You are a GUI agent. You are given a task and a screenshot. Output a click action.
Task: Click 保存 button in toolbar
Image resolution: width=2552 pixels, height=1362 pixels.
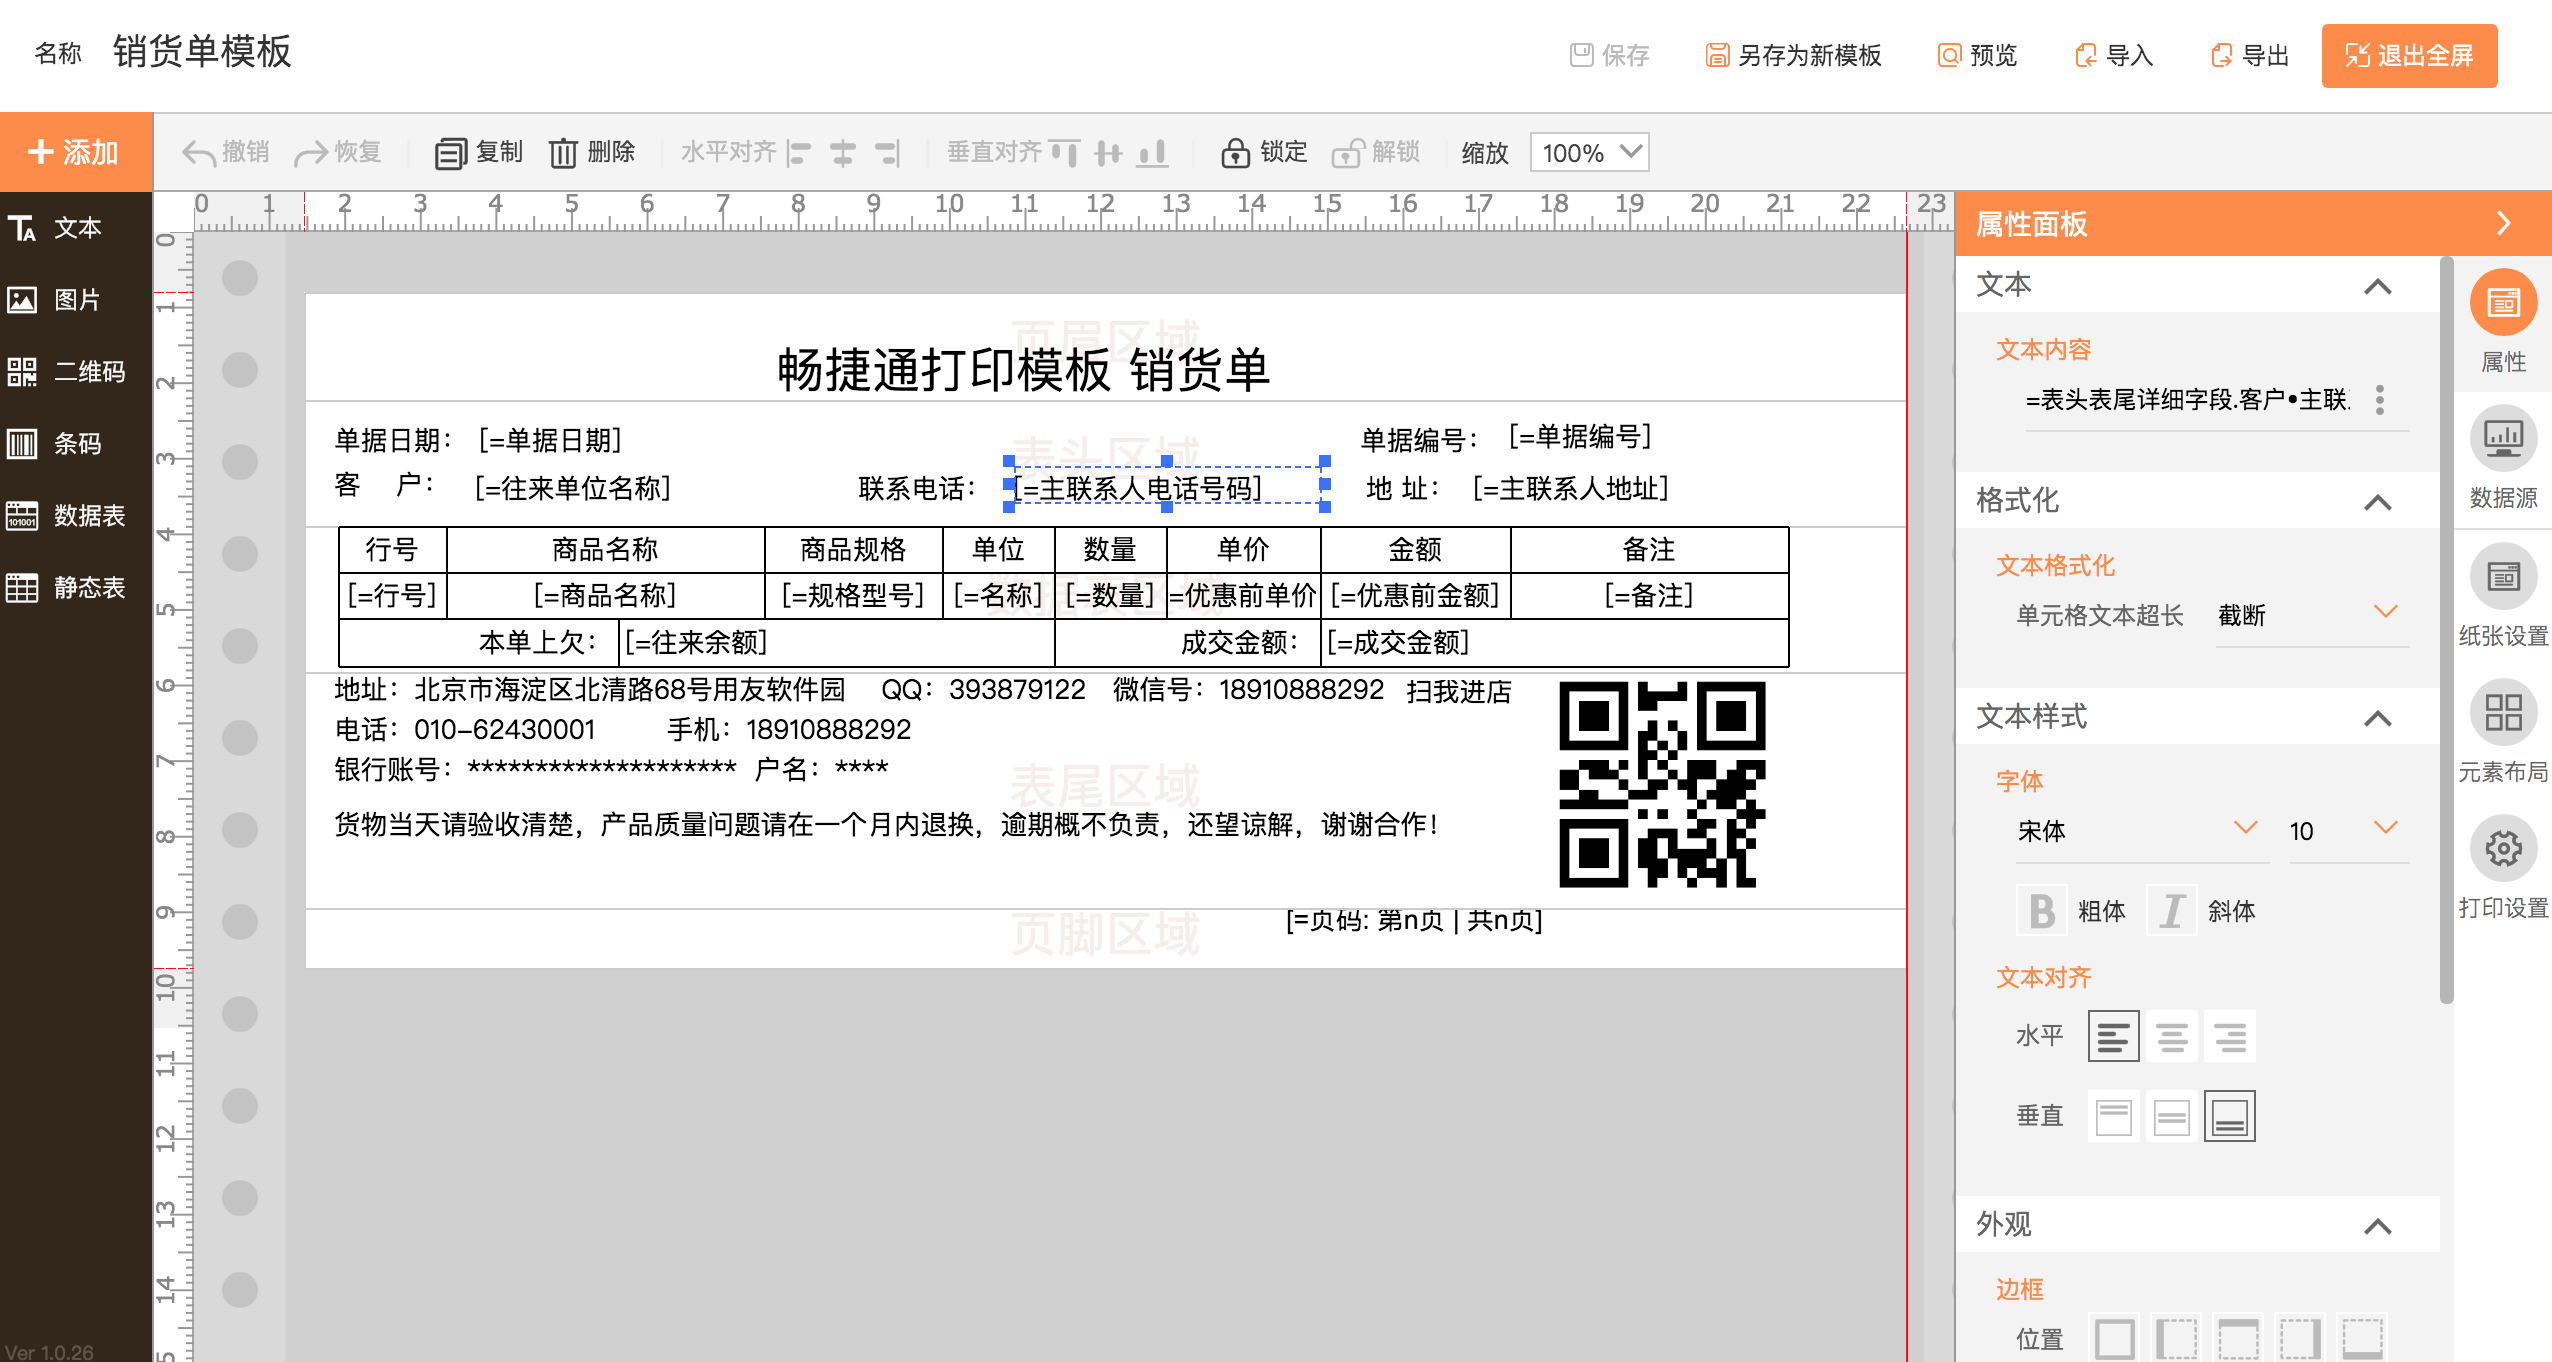click(1612, 52)
